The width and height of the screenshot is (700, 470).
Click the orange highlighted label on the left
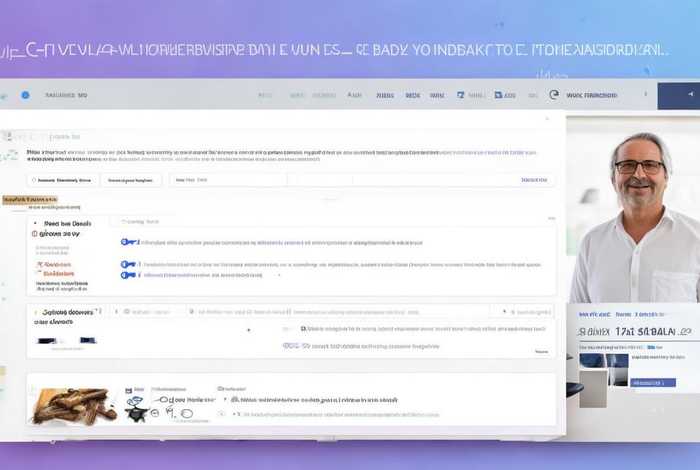(x=27, y=201)
